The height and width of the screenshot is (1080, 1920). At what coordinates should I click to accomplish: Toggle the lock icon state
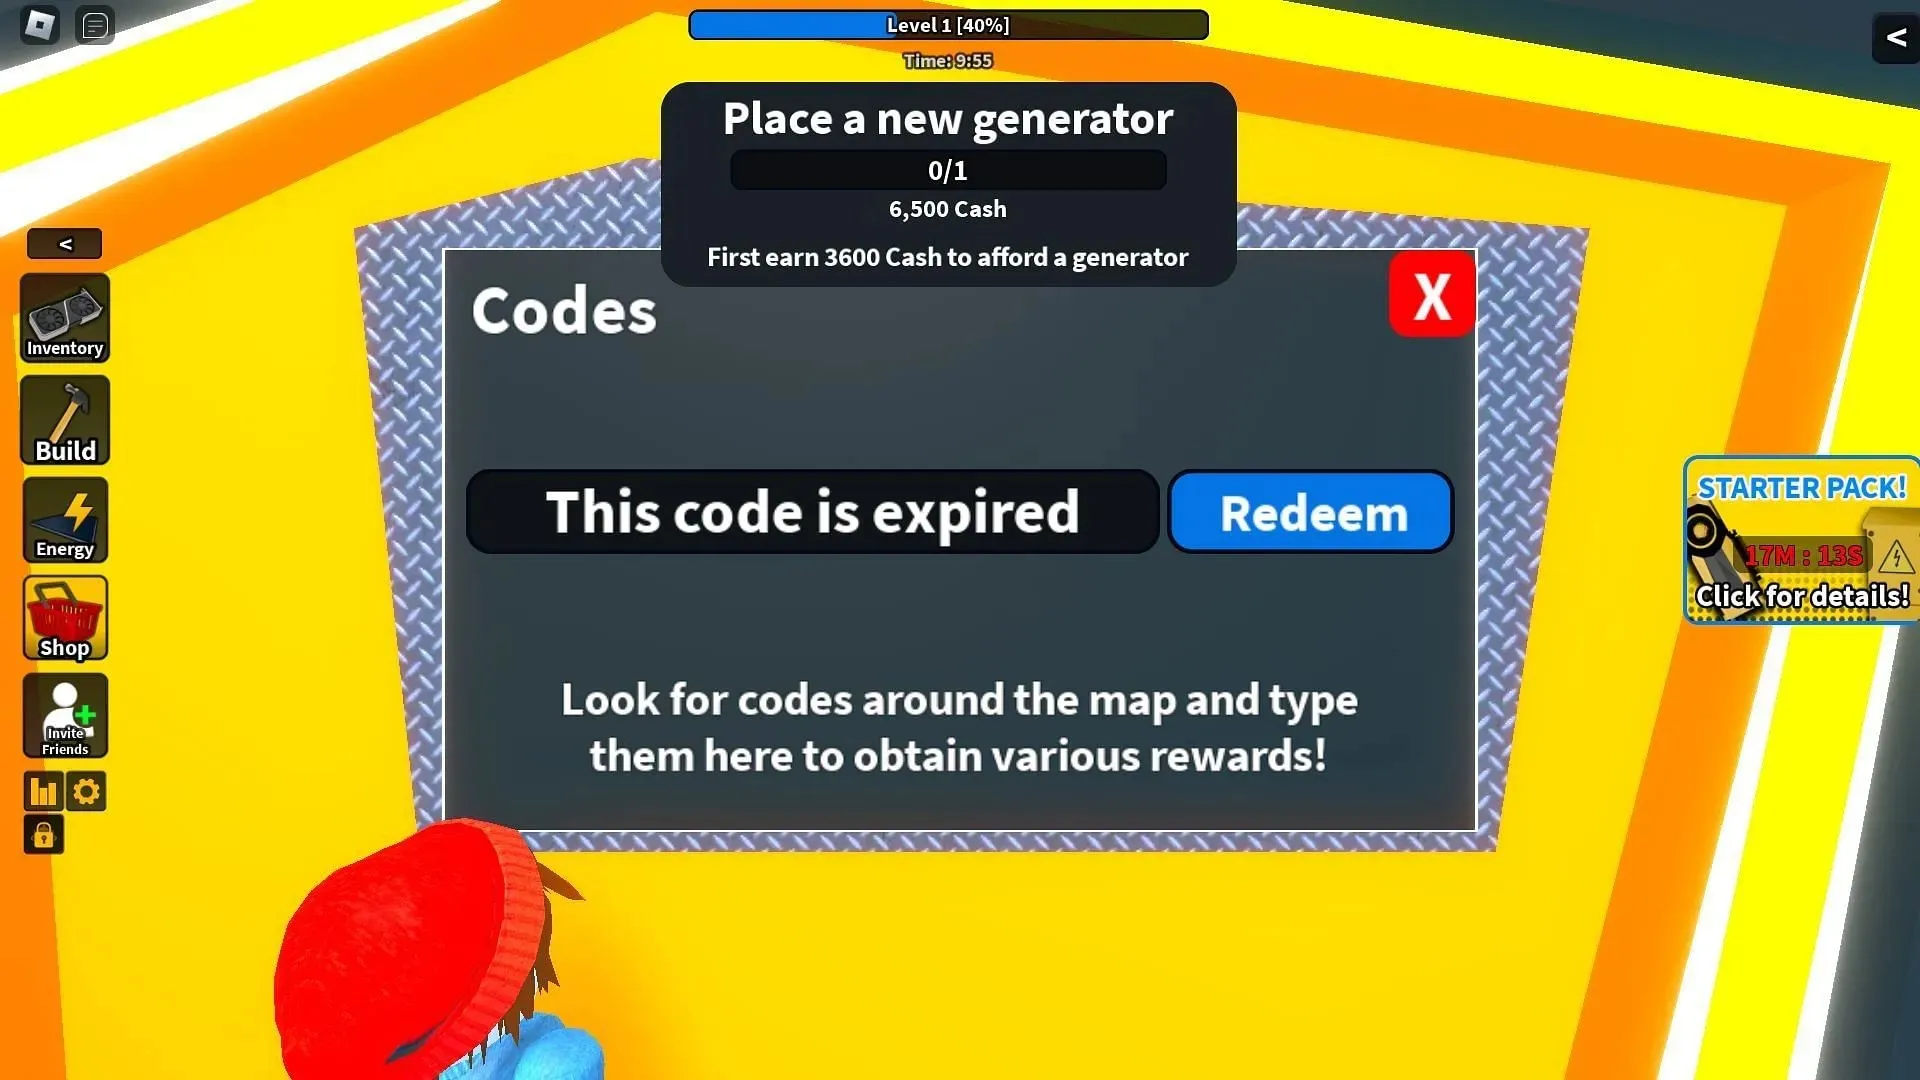(44, 835)
